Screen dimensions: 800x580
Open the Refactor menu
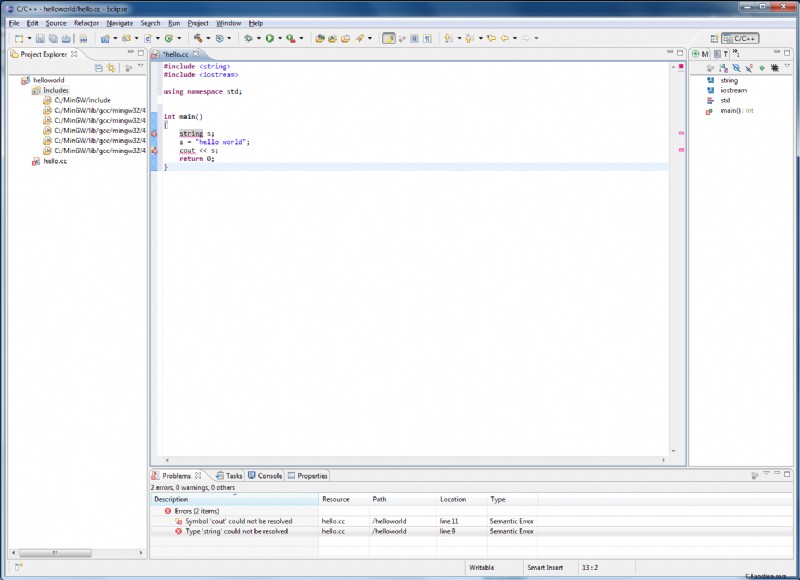(86, 22)
